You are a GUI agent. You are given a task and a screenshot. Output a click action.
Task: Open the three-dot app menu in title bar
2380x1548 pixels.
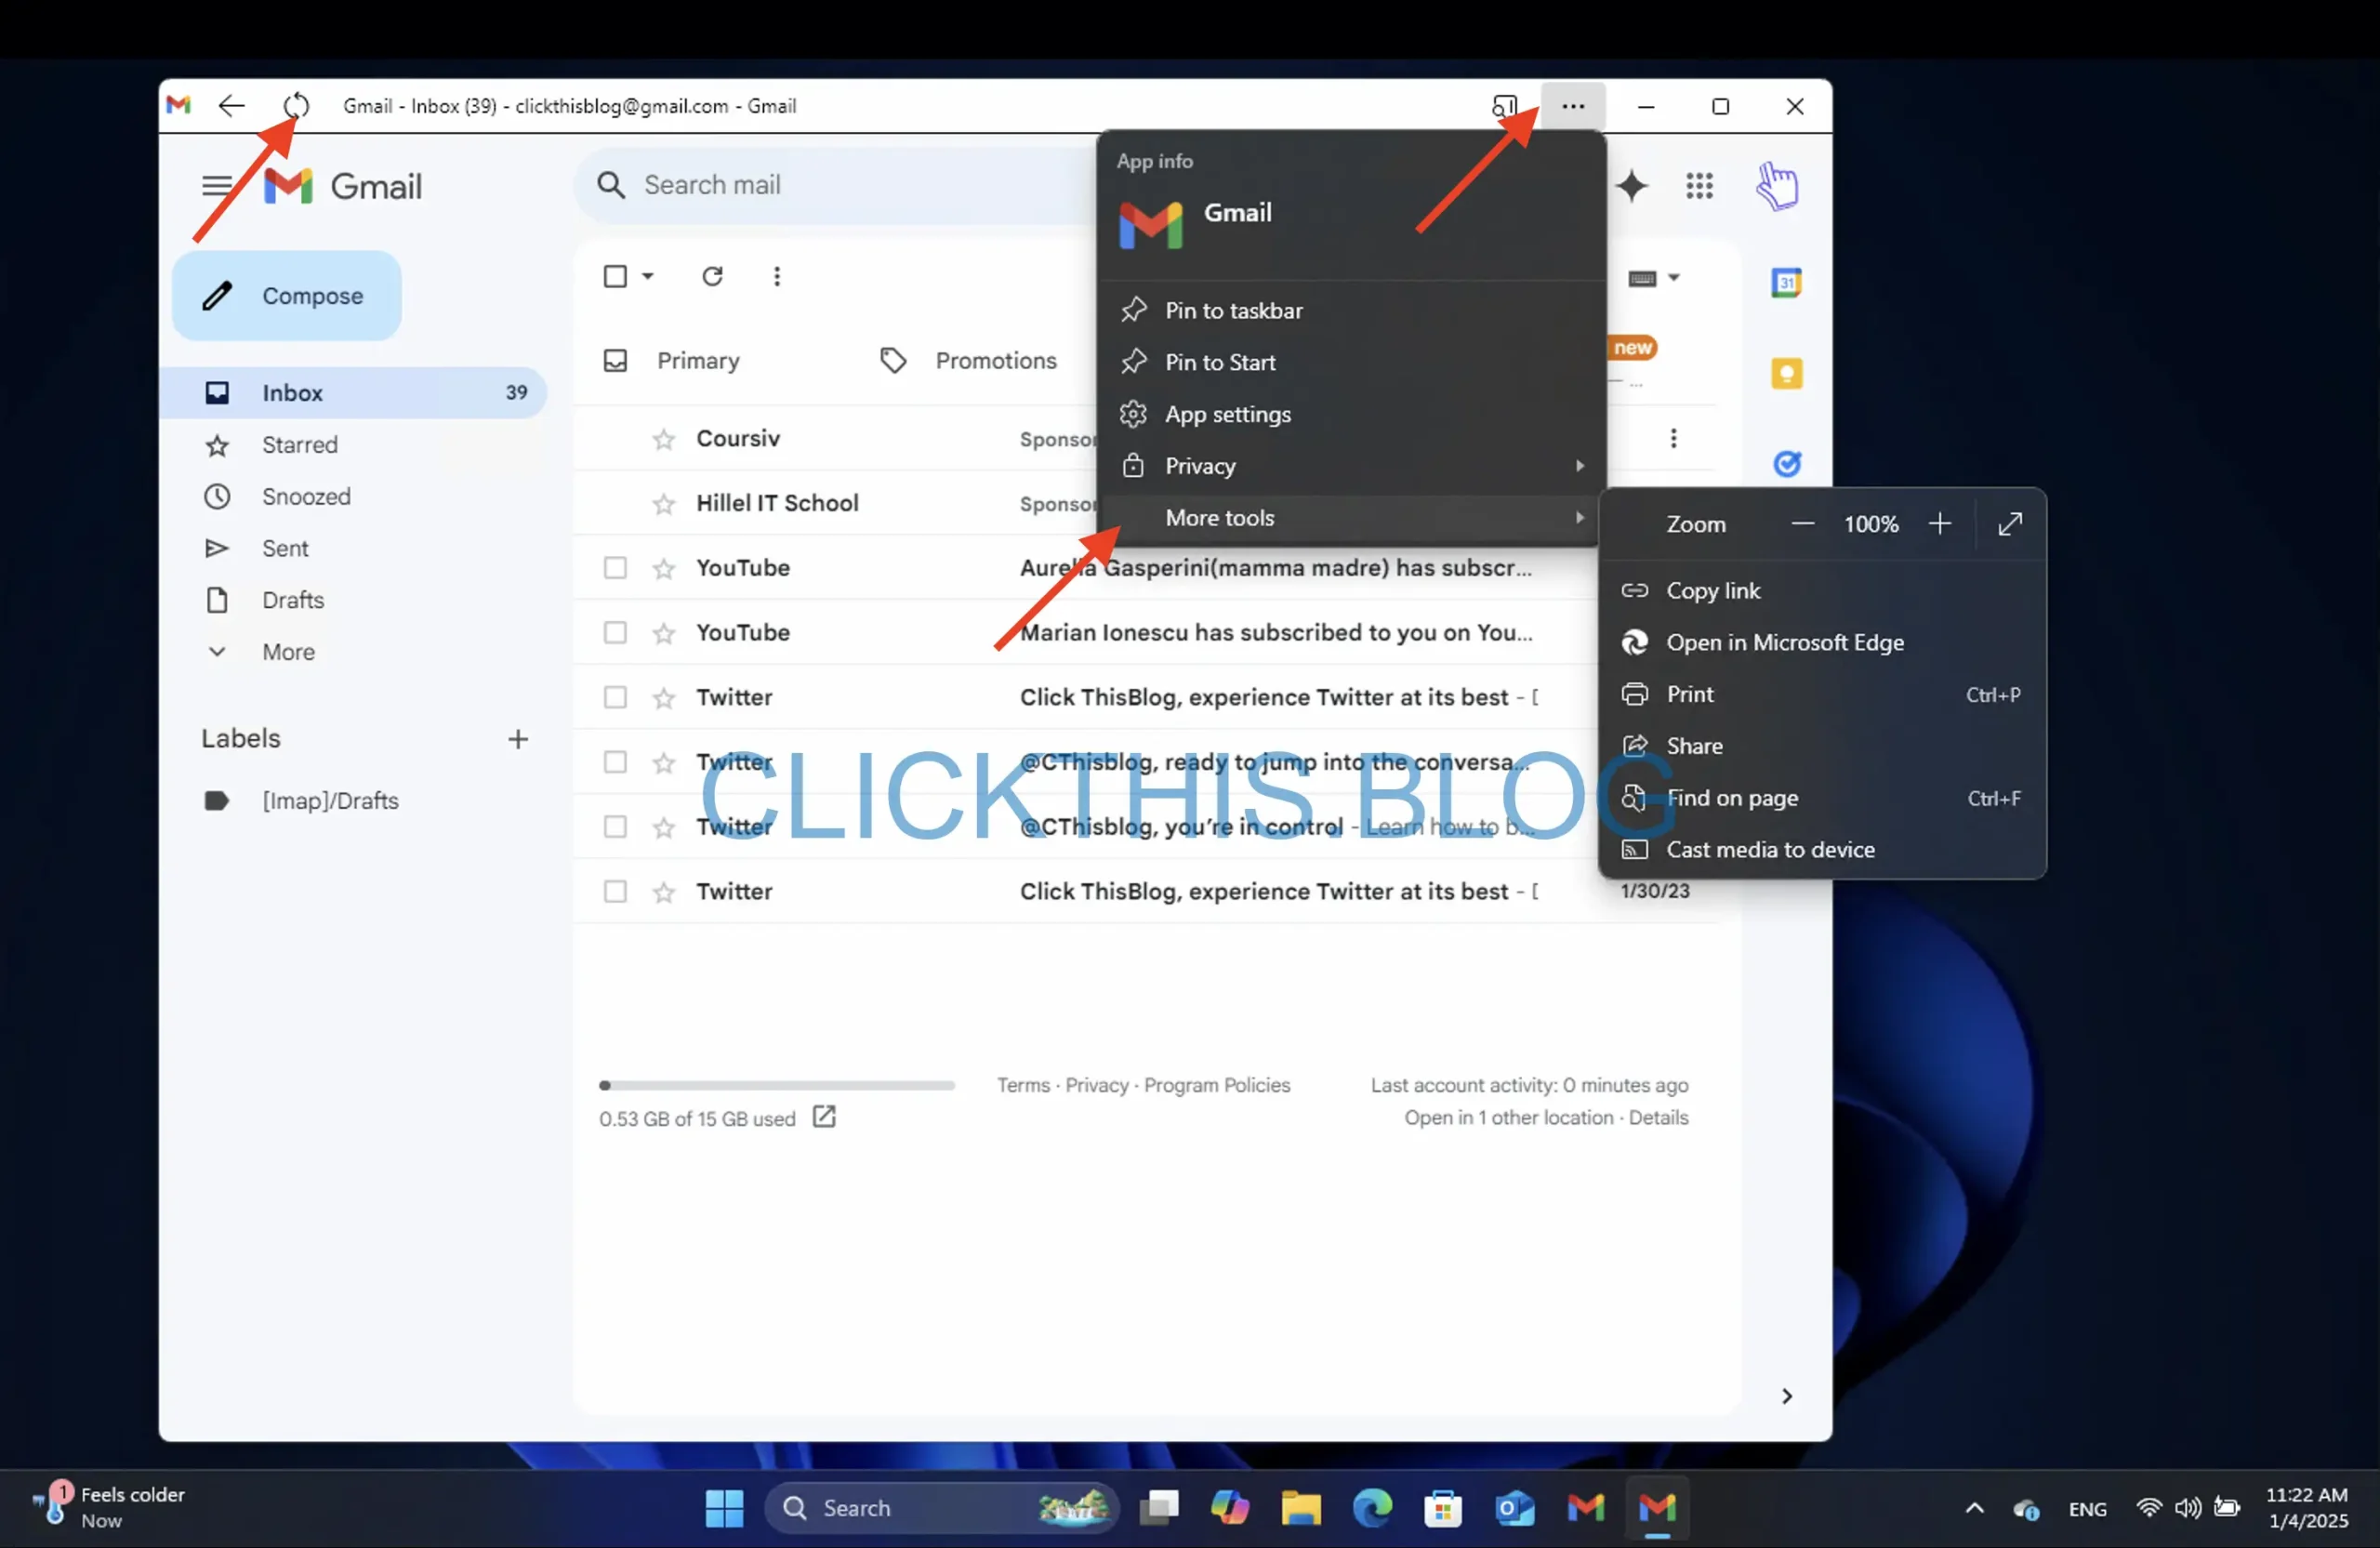click(1573, 106)
